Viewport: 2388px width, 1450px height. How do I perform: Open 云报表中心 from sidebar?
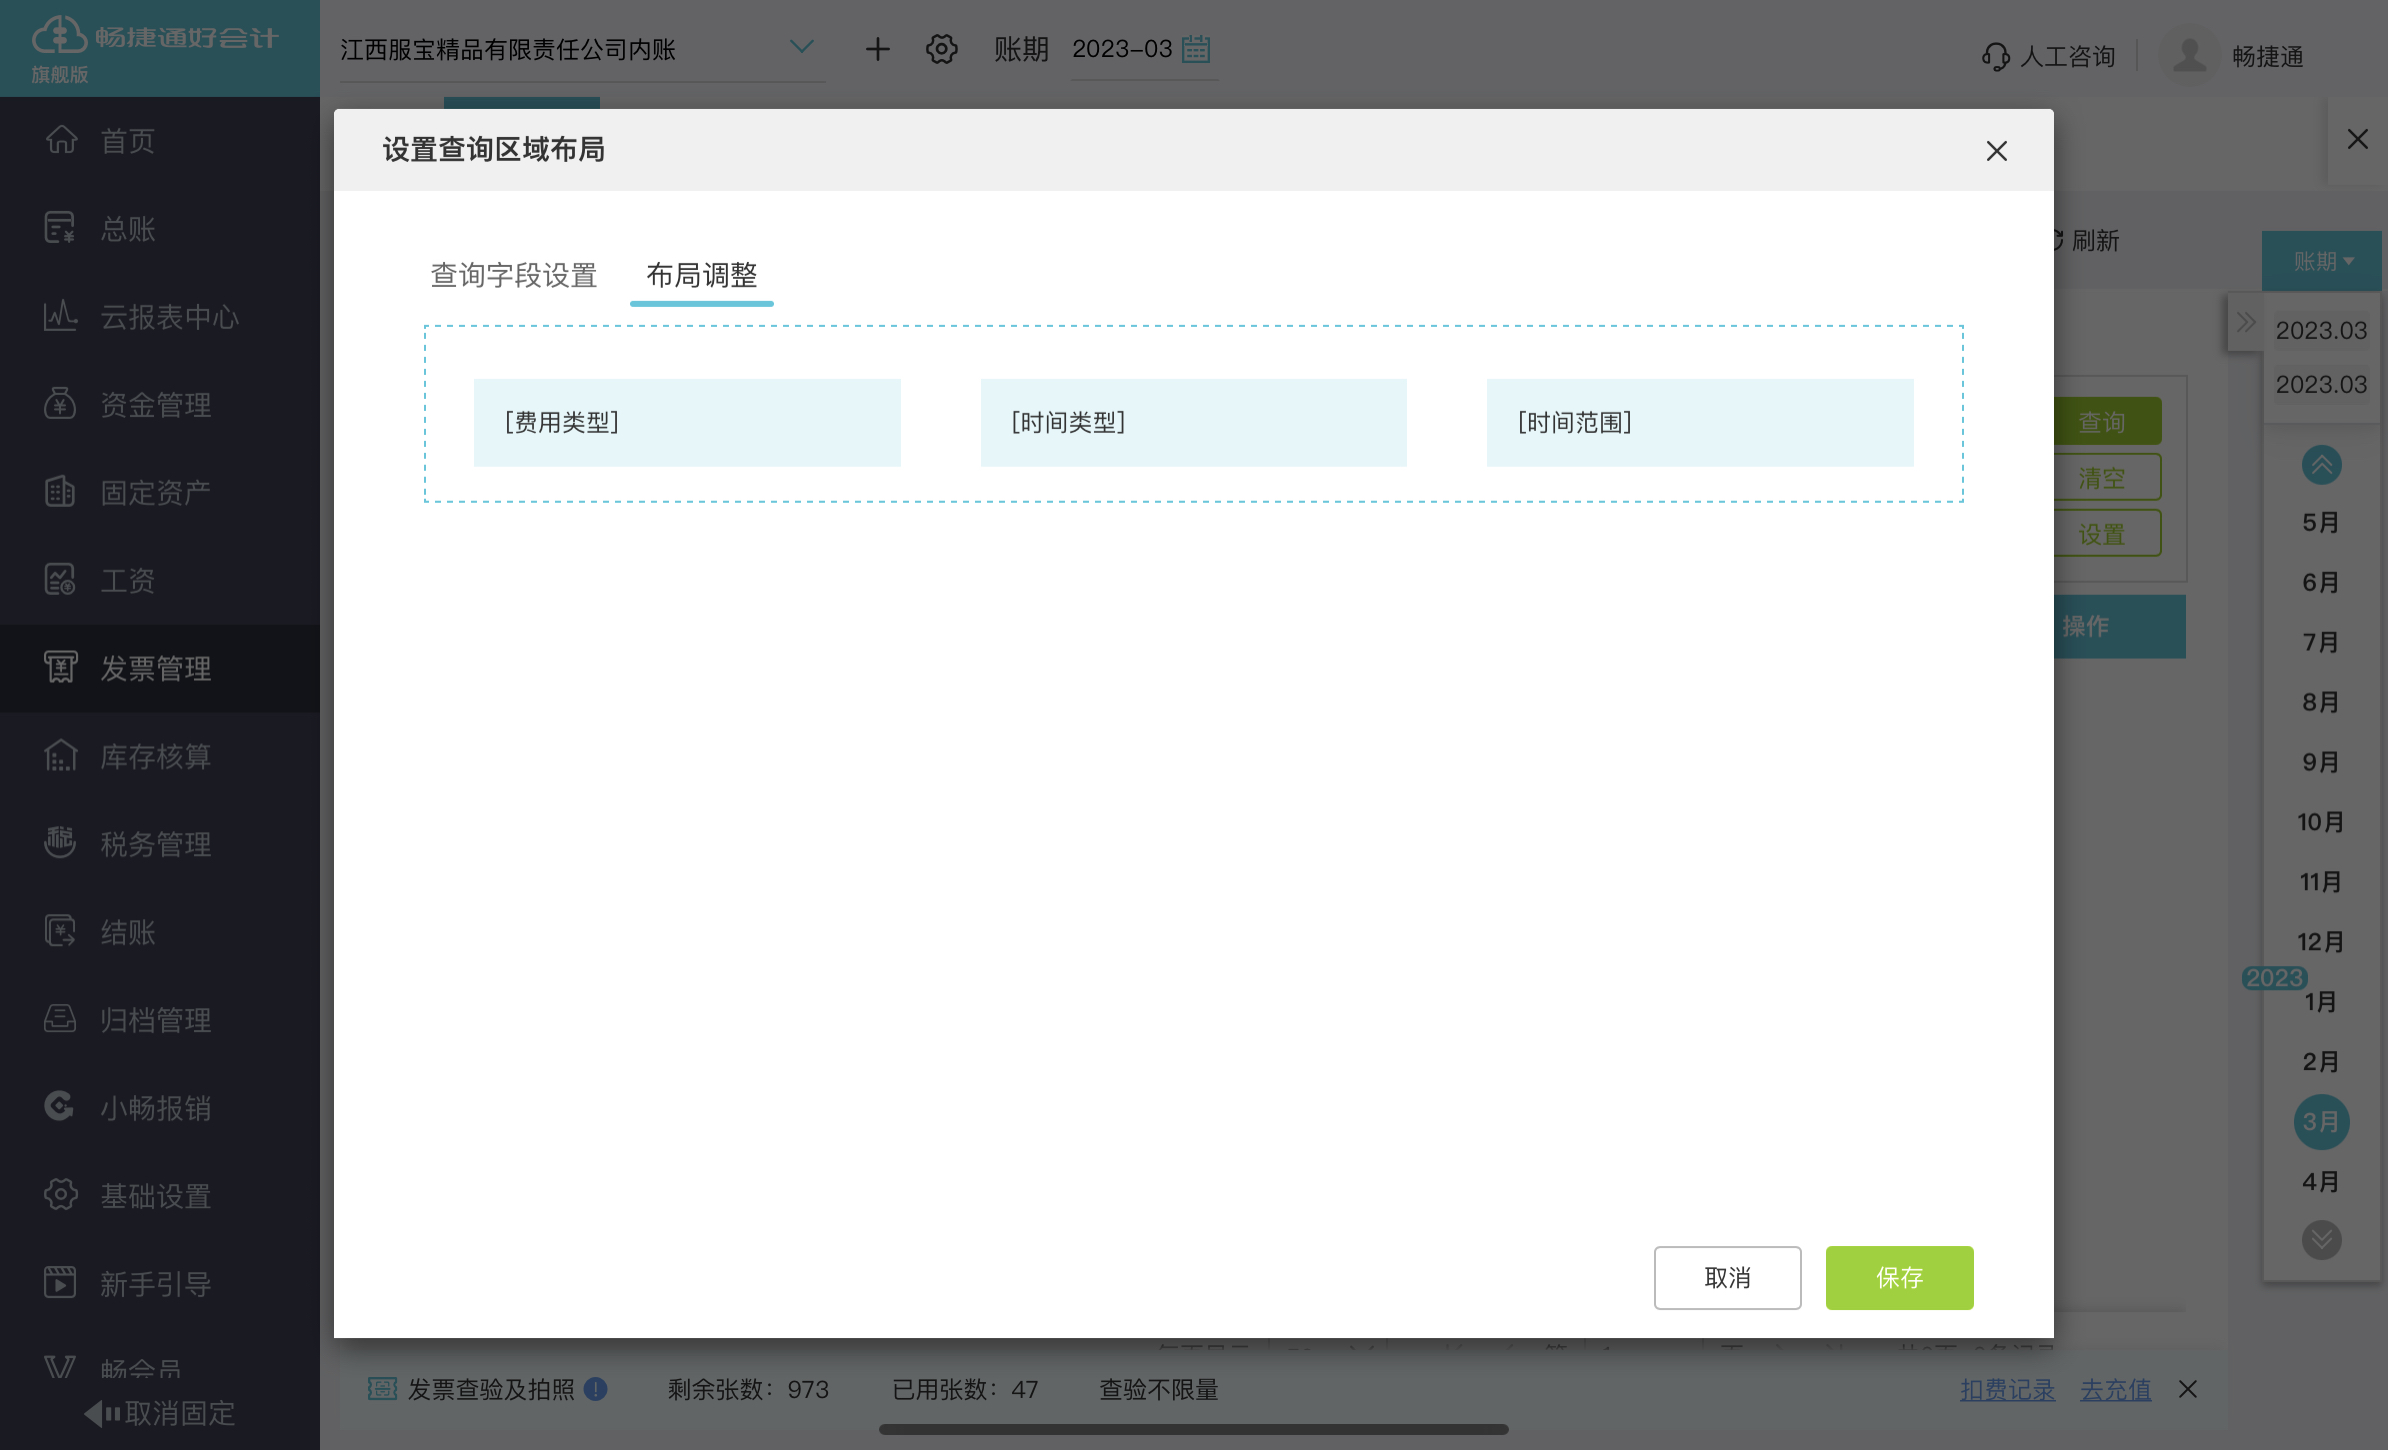pyautogui.click(x=160, y=317)
